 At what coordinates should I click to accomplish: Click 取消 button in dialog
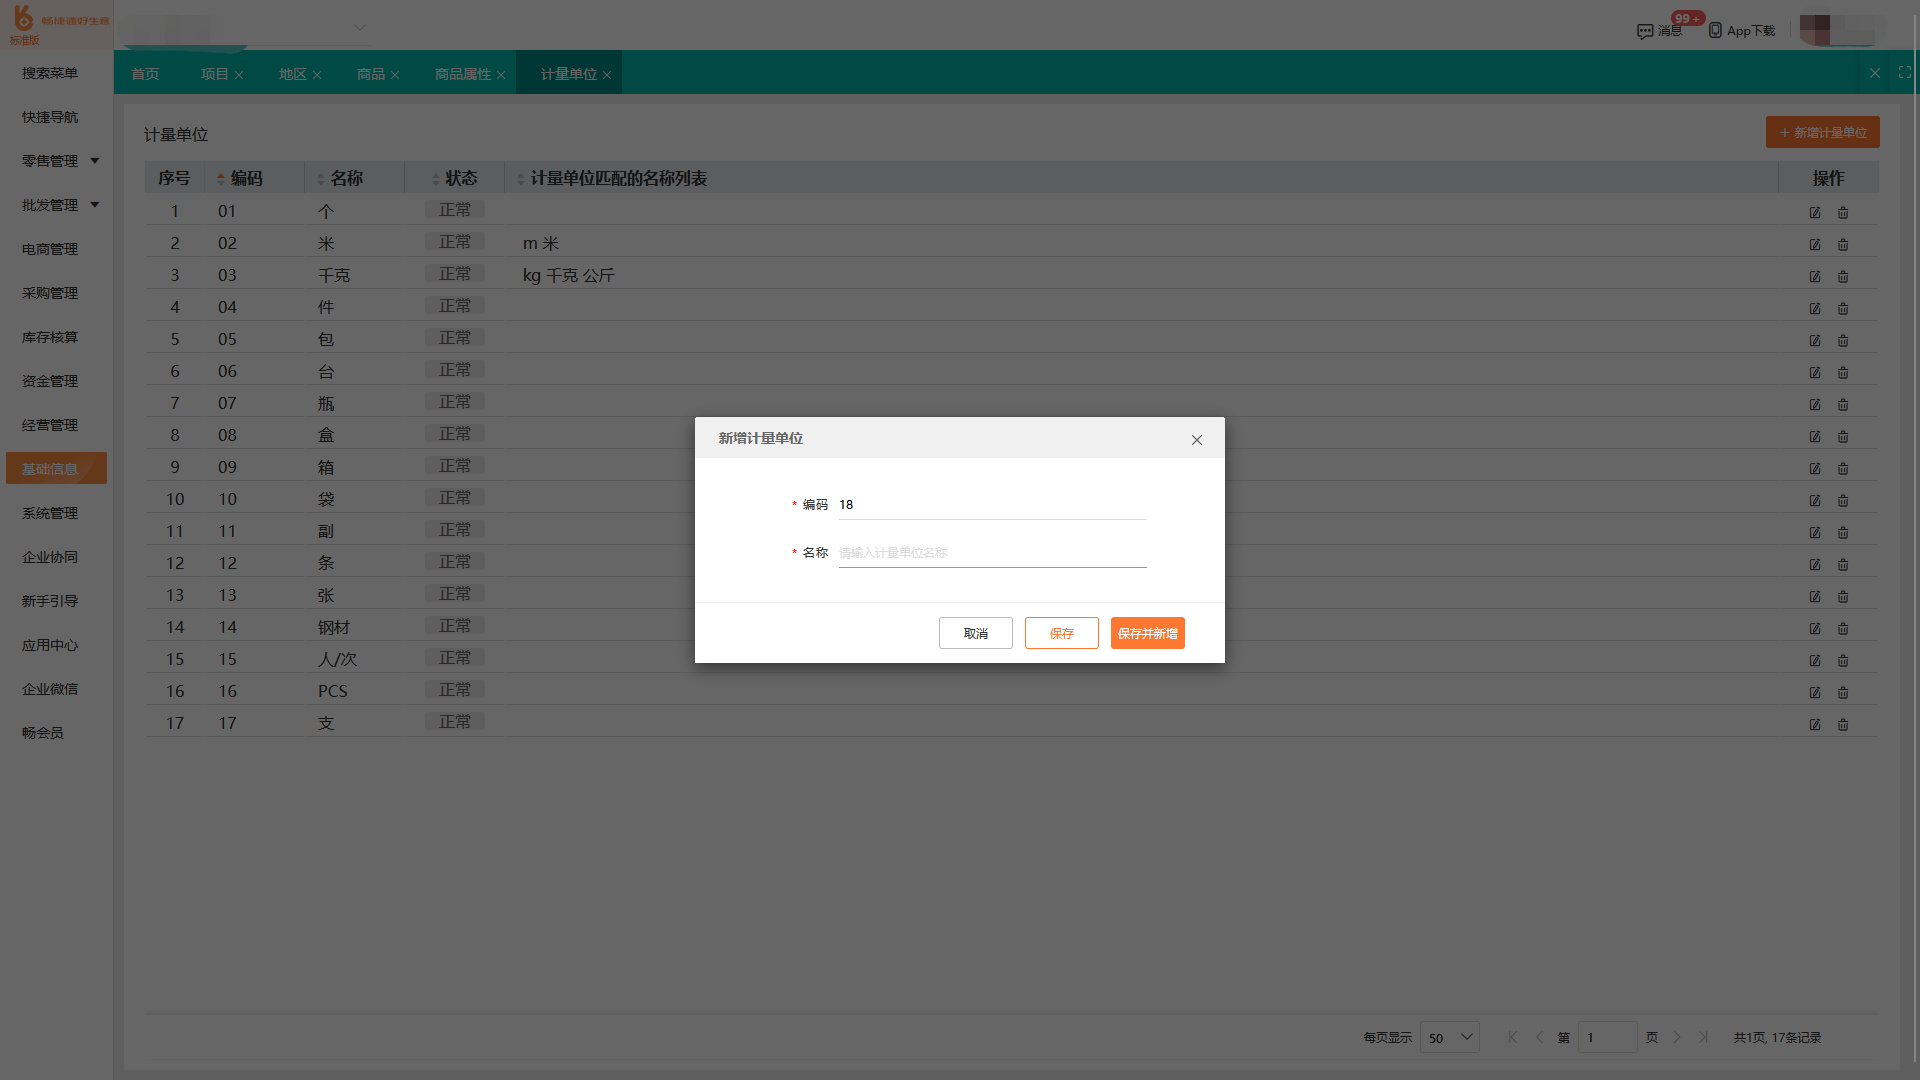976,633
